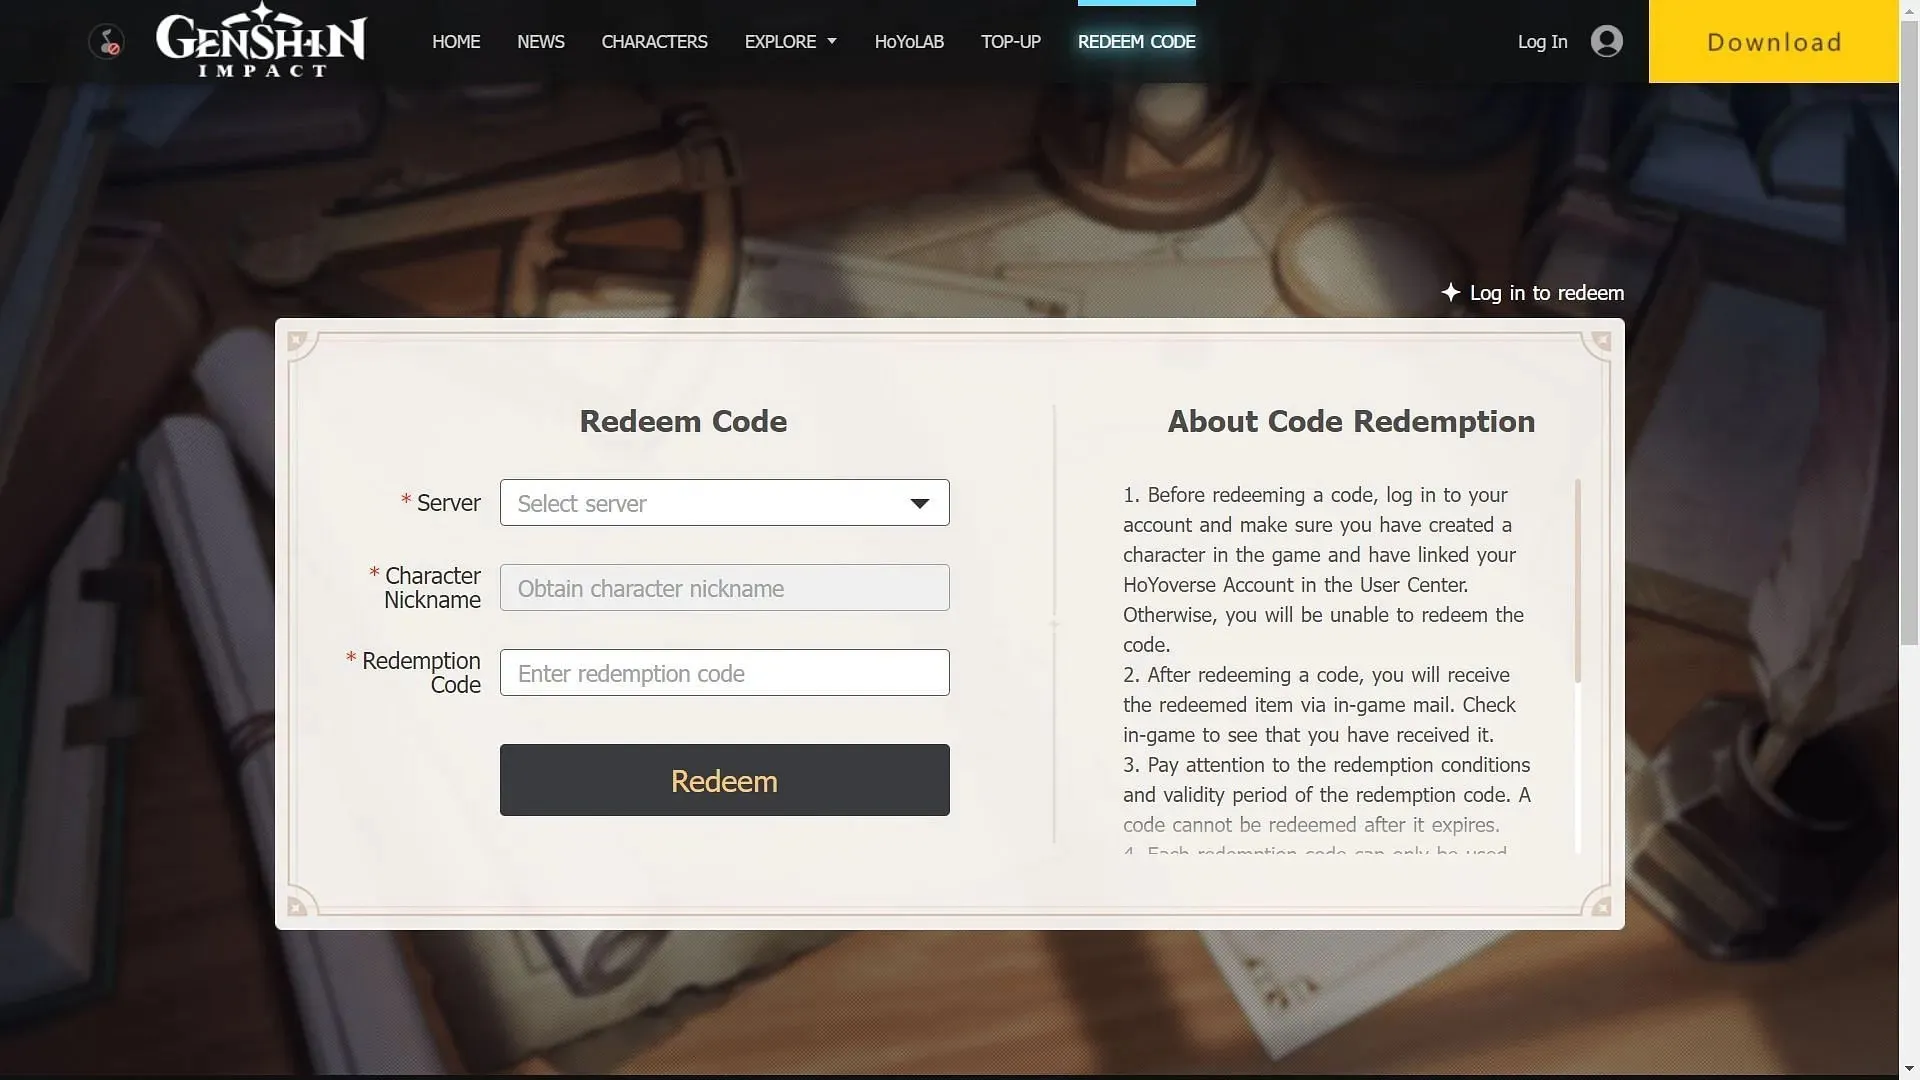
Task: Expand the Select server dropdown
Action: tap(724, 501)
